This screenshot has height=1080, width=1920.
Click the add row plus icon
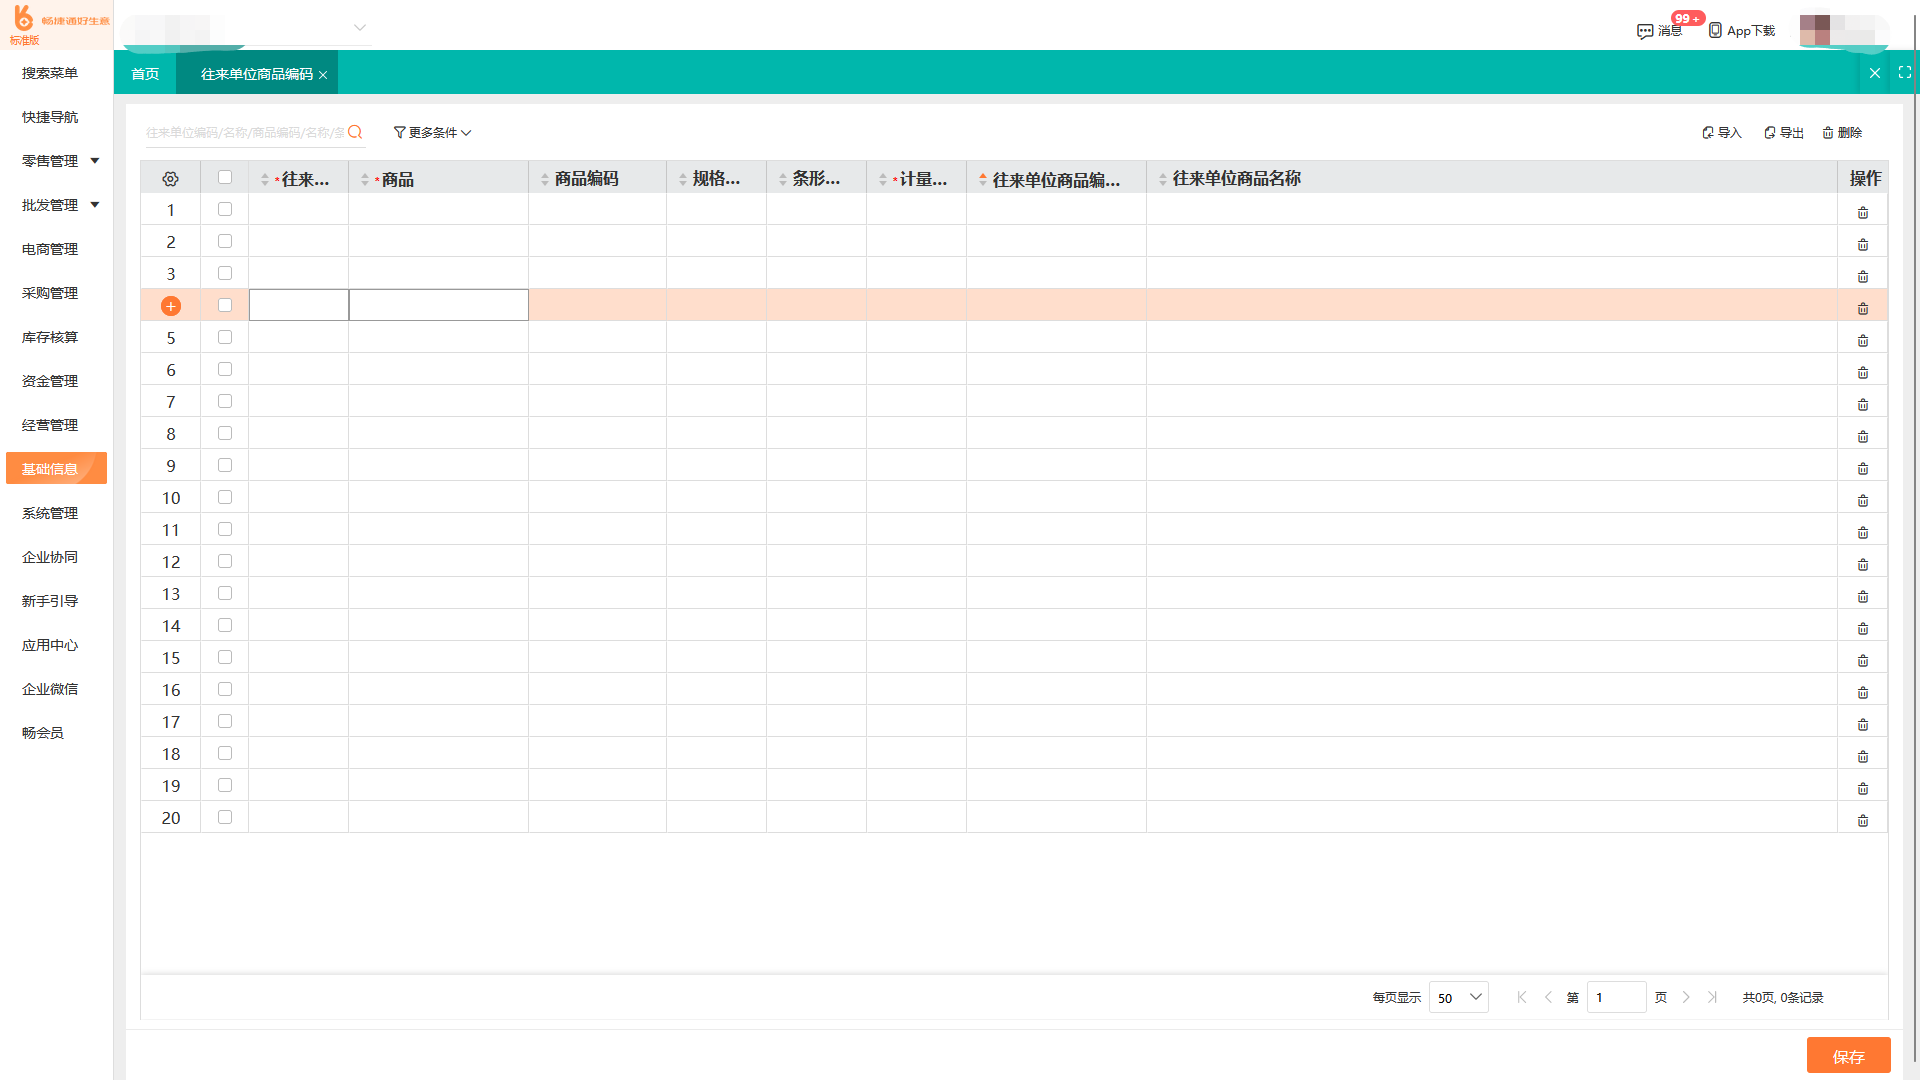[171, 306]
